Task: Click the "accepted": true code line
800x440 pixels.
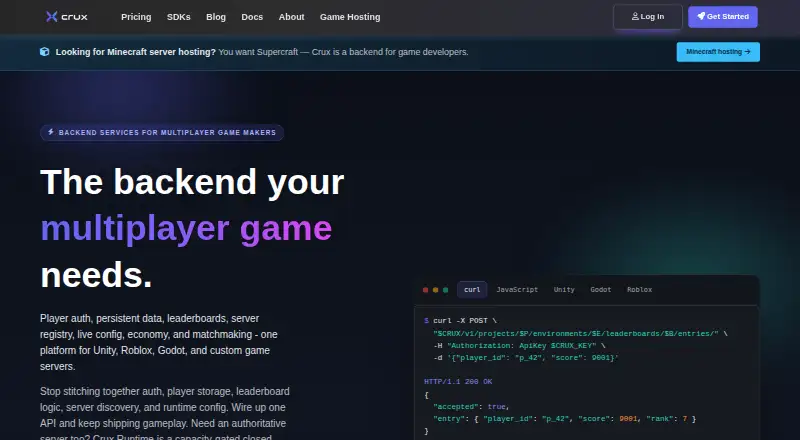Action: coord(471,407)
